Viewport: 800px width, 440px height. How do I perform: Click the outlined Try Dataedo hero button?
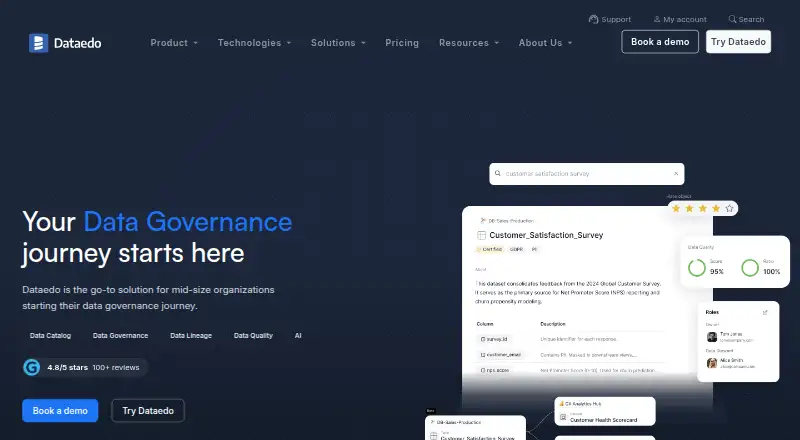[x=148, y=410]
